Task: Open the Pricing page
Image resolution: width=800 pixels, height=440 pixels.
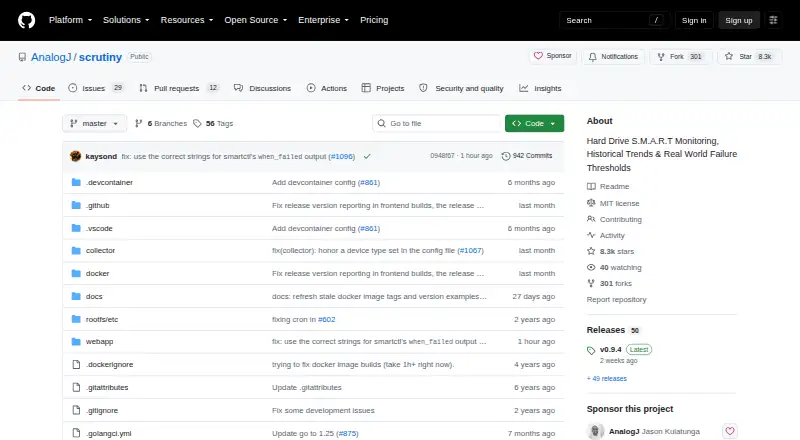Action: click(374, 20)
